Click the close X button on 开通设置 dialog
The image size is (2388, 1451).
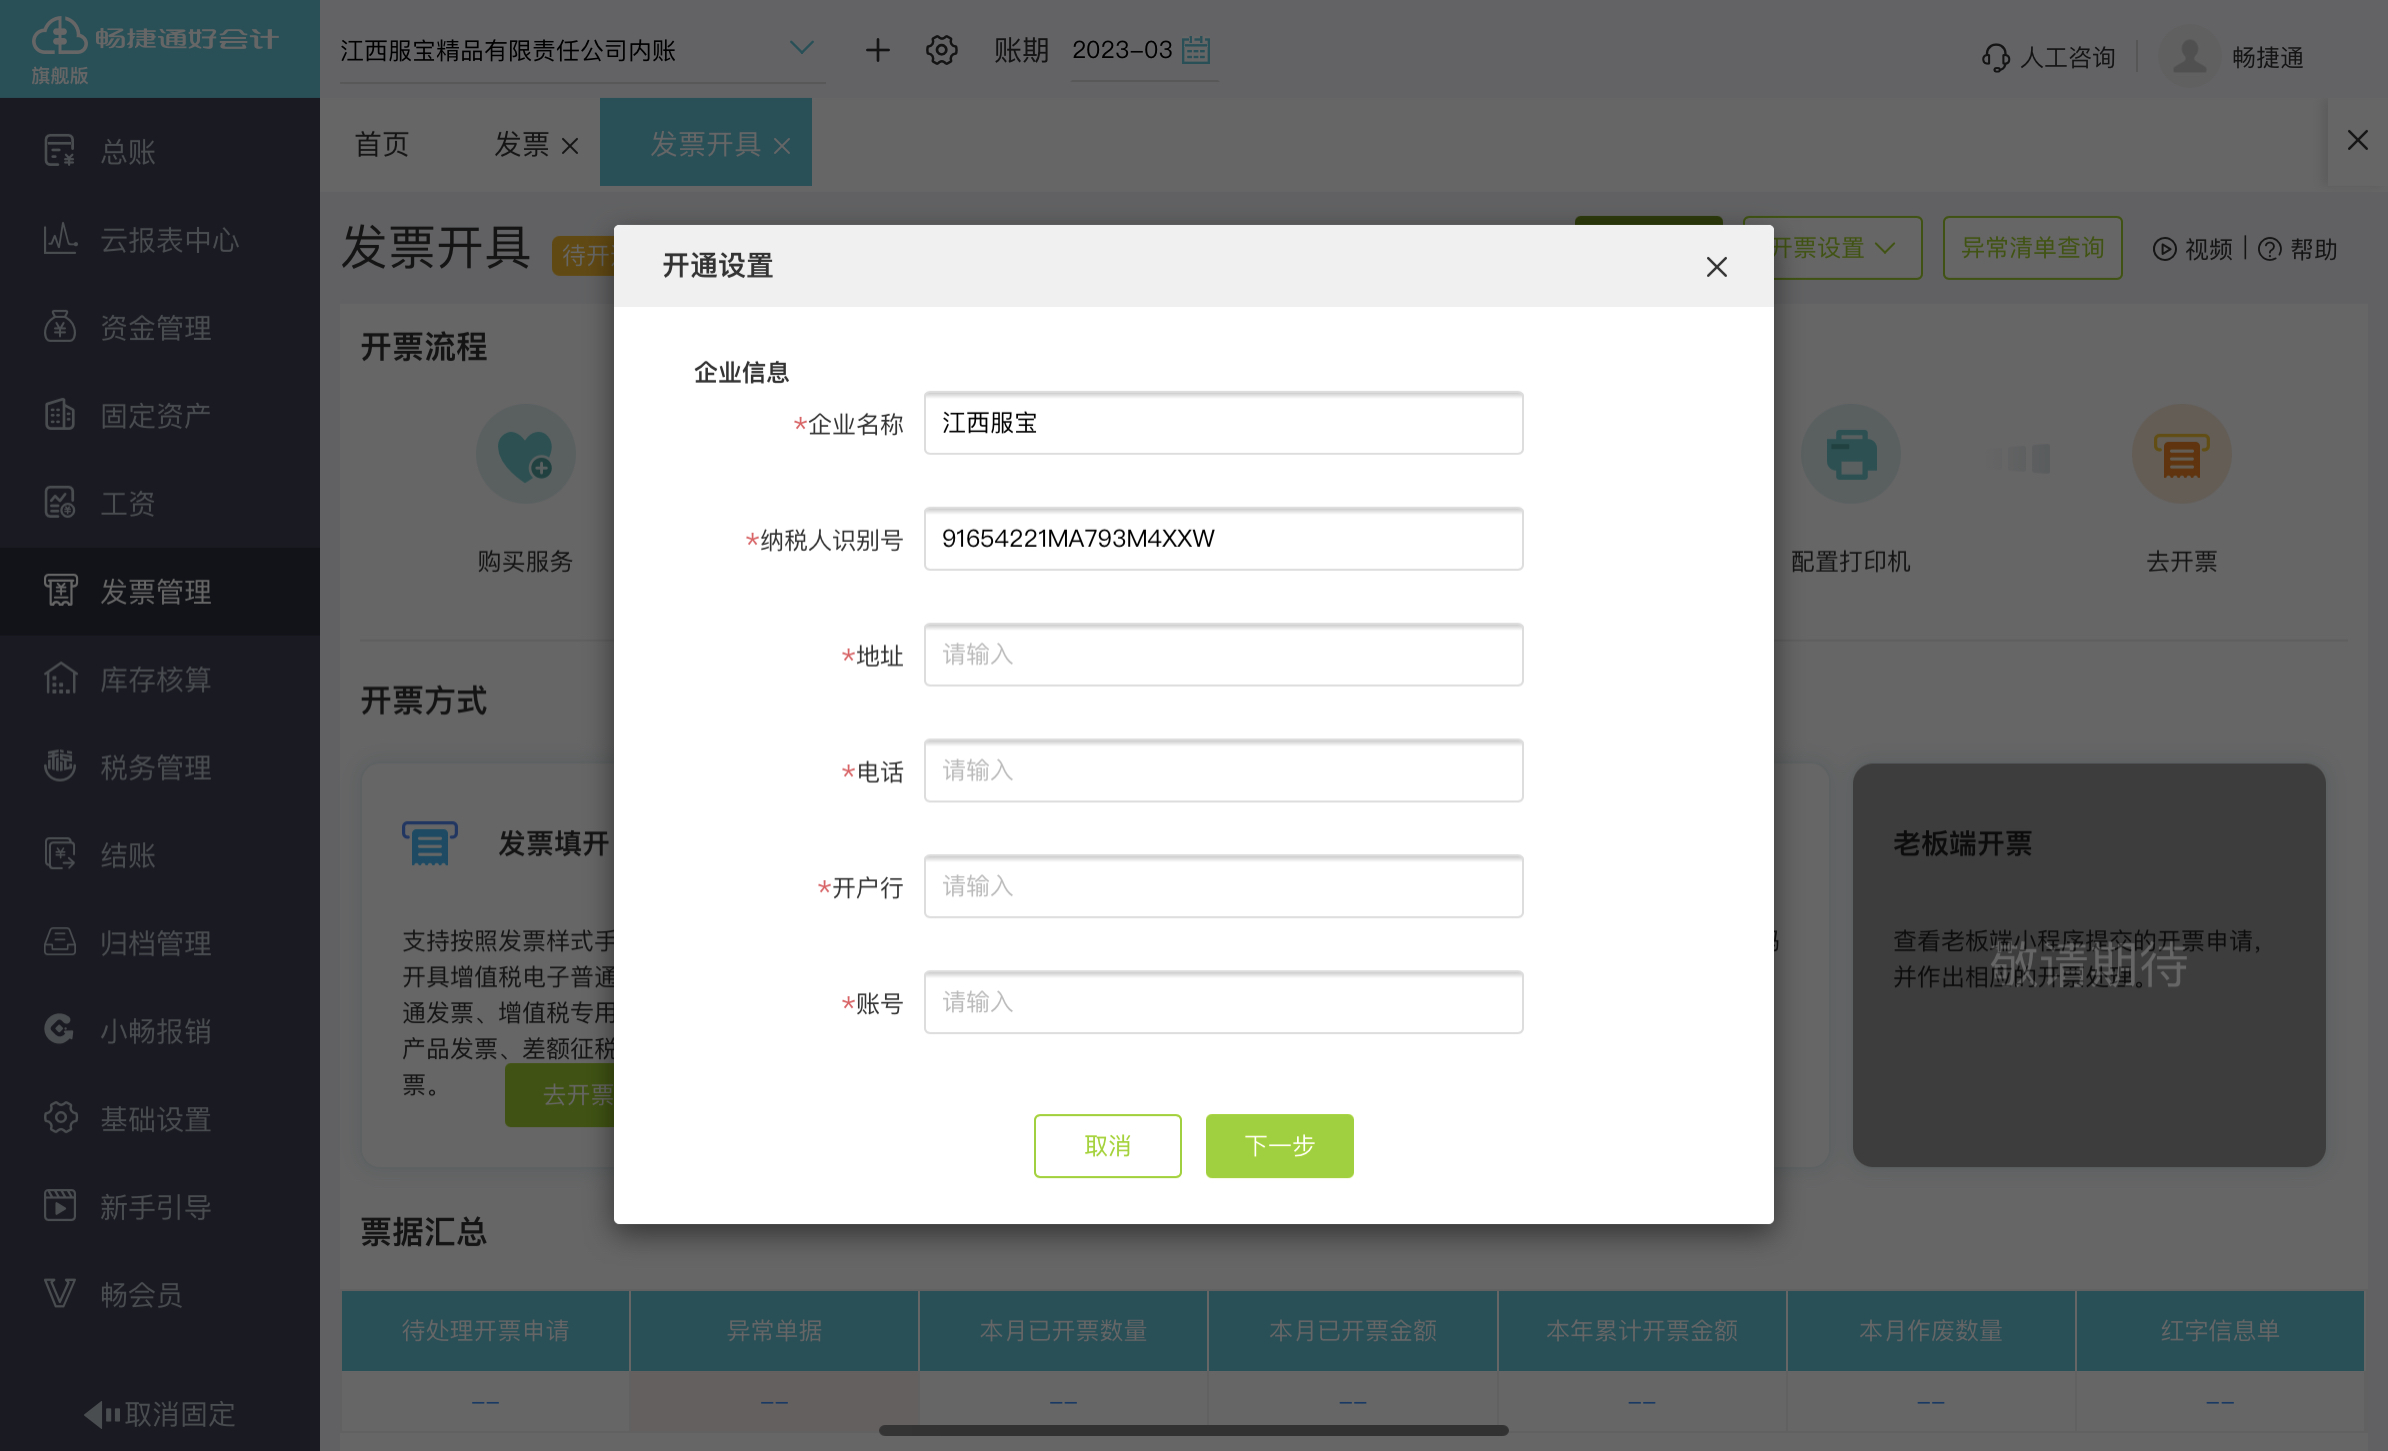tap(1716, 266)
